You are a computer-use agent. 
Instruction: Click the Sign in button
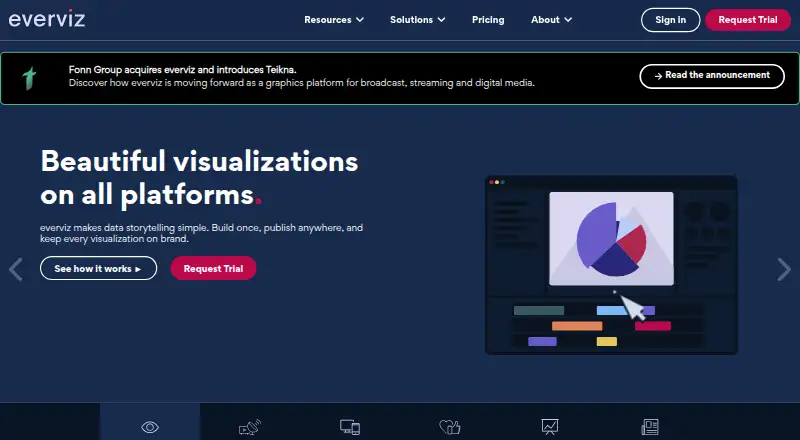tap(670, 20)
